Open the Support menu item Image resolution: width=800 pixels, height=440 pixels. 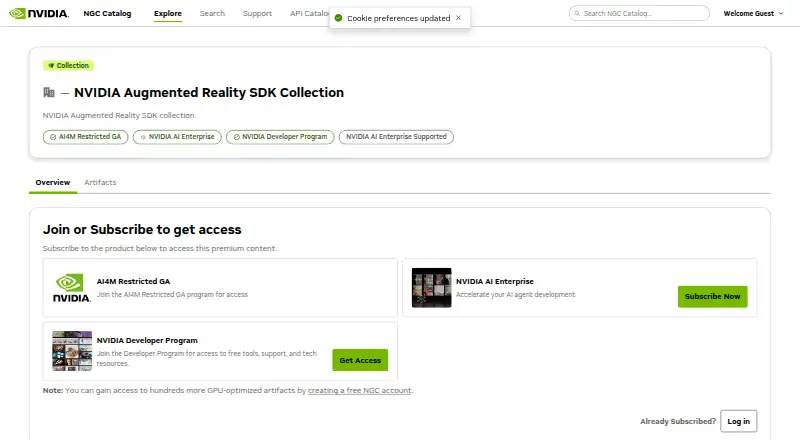[257, 13]
